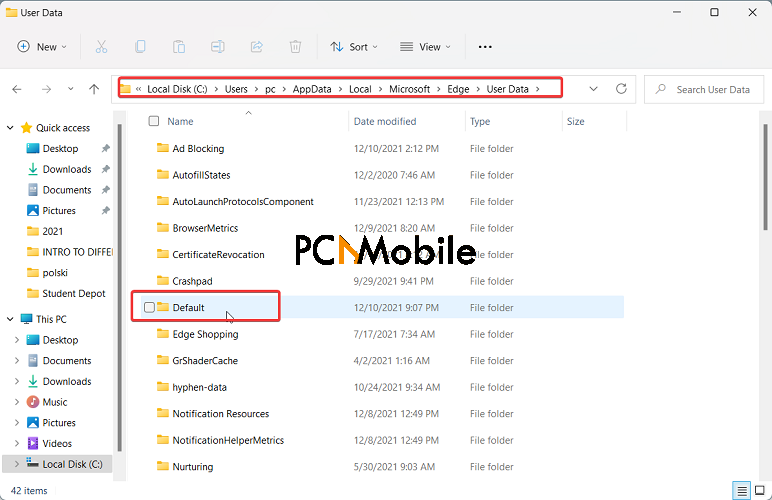Click the New plus icon

23,46
